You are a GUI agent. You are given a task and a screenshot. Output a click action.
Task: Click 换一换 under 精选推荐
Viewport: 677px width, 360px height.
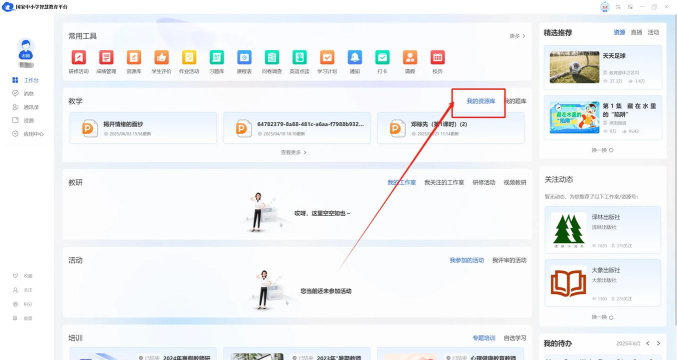click(x=602, y=150)
